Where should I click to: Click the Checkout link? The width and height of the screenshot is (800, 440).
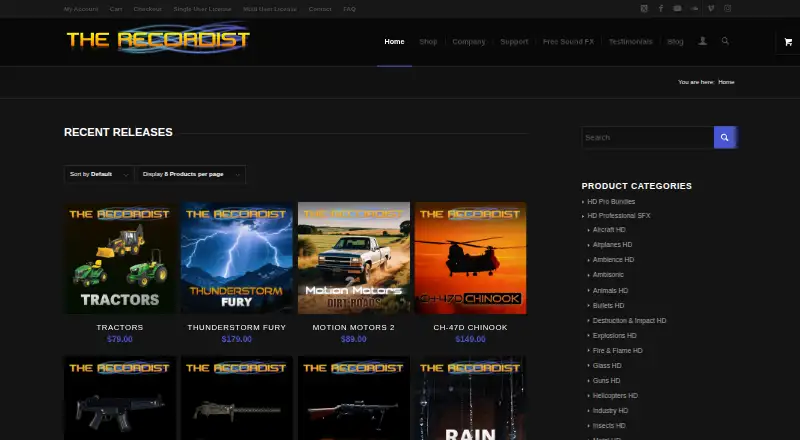tap(147, 9)
